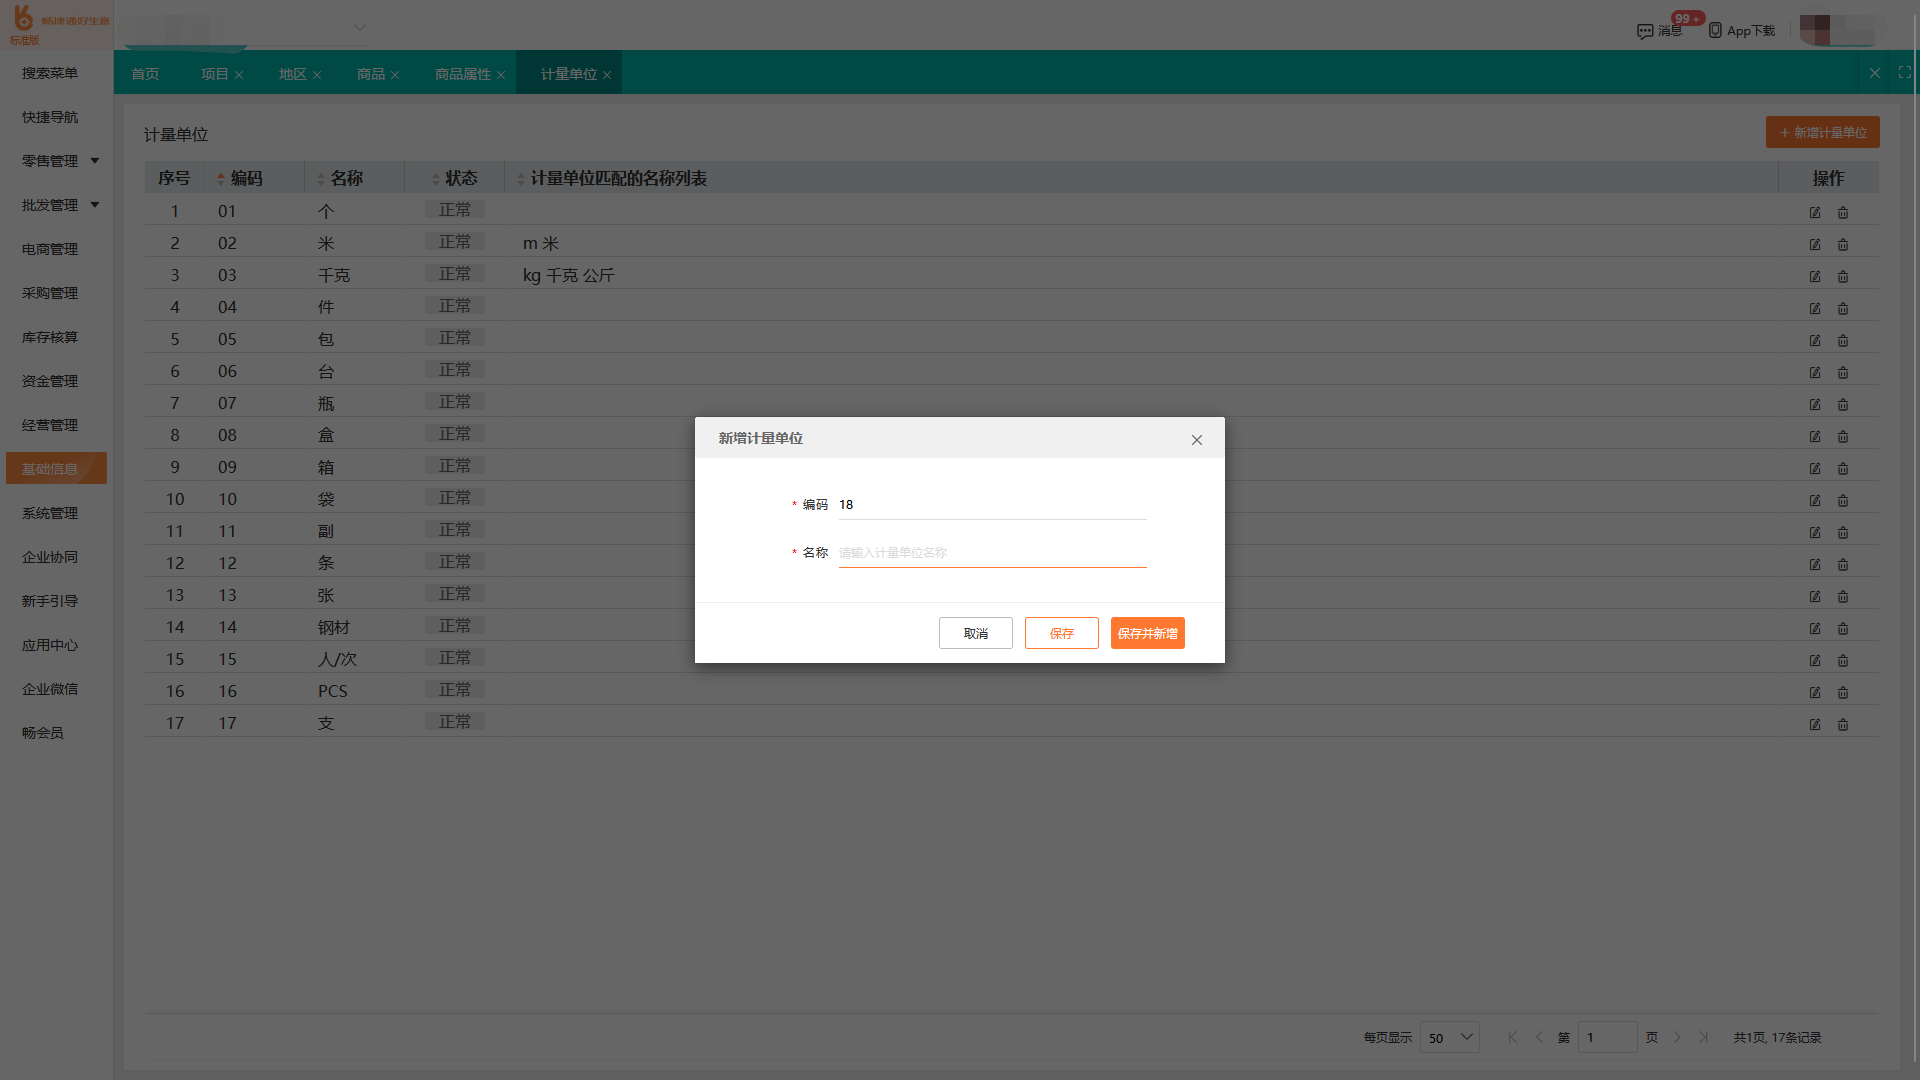
Task: Select items per page dropdown showing 50
Action: [x=1448, y=1038]
